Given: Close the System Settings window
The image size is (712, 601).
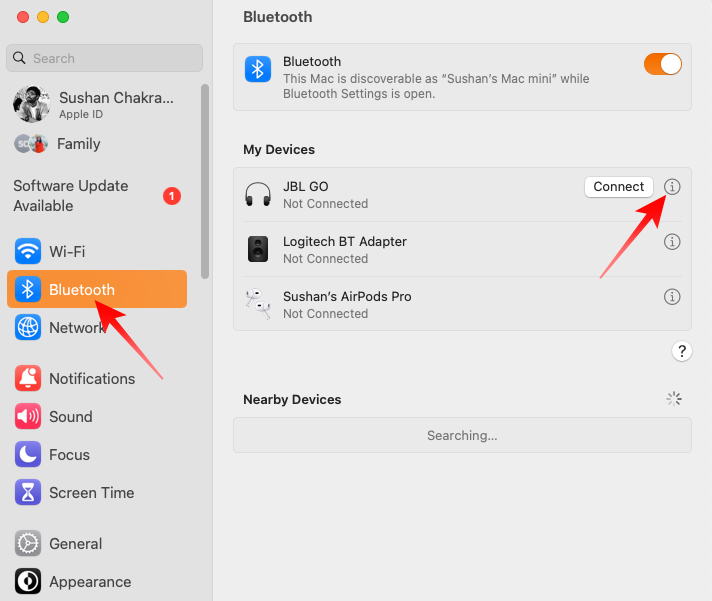Looking at the screenshot, I should 23,17.
